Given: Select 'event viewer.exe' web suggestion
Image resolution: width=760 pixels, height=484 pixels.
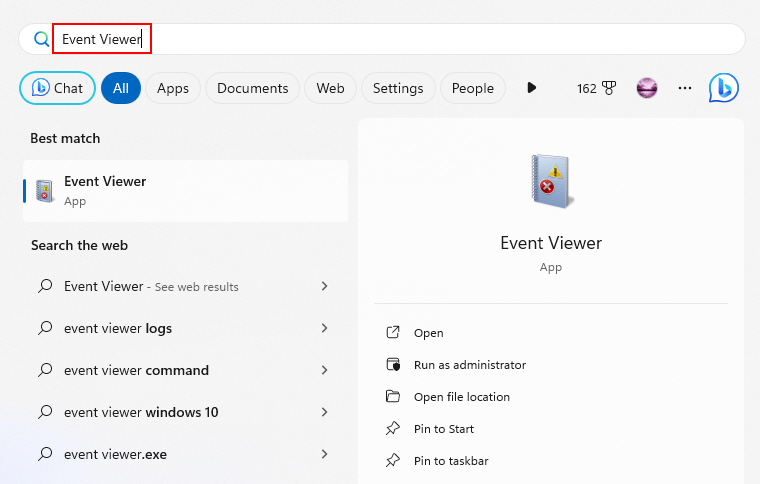Looking at the screenshot, I should tap(186, 454).
